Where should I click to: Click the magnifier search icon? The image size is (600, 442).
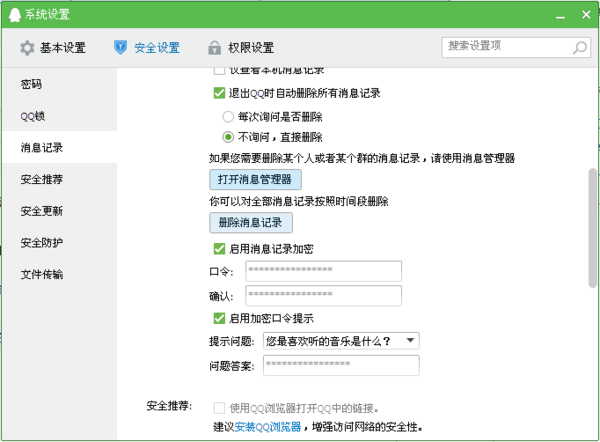pos(580,47)
